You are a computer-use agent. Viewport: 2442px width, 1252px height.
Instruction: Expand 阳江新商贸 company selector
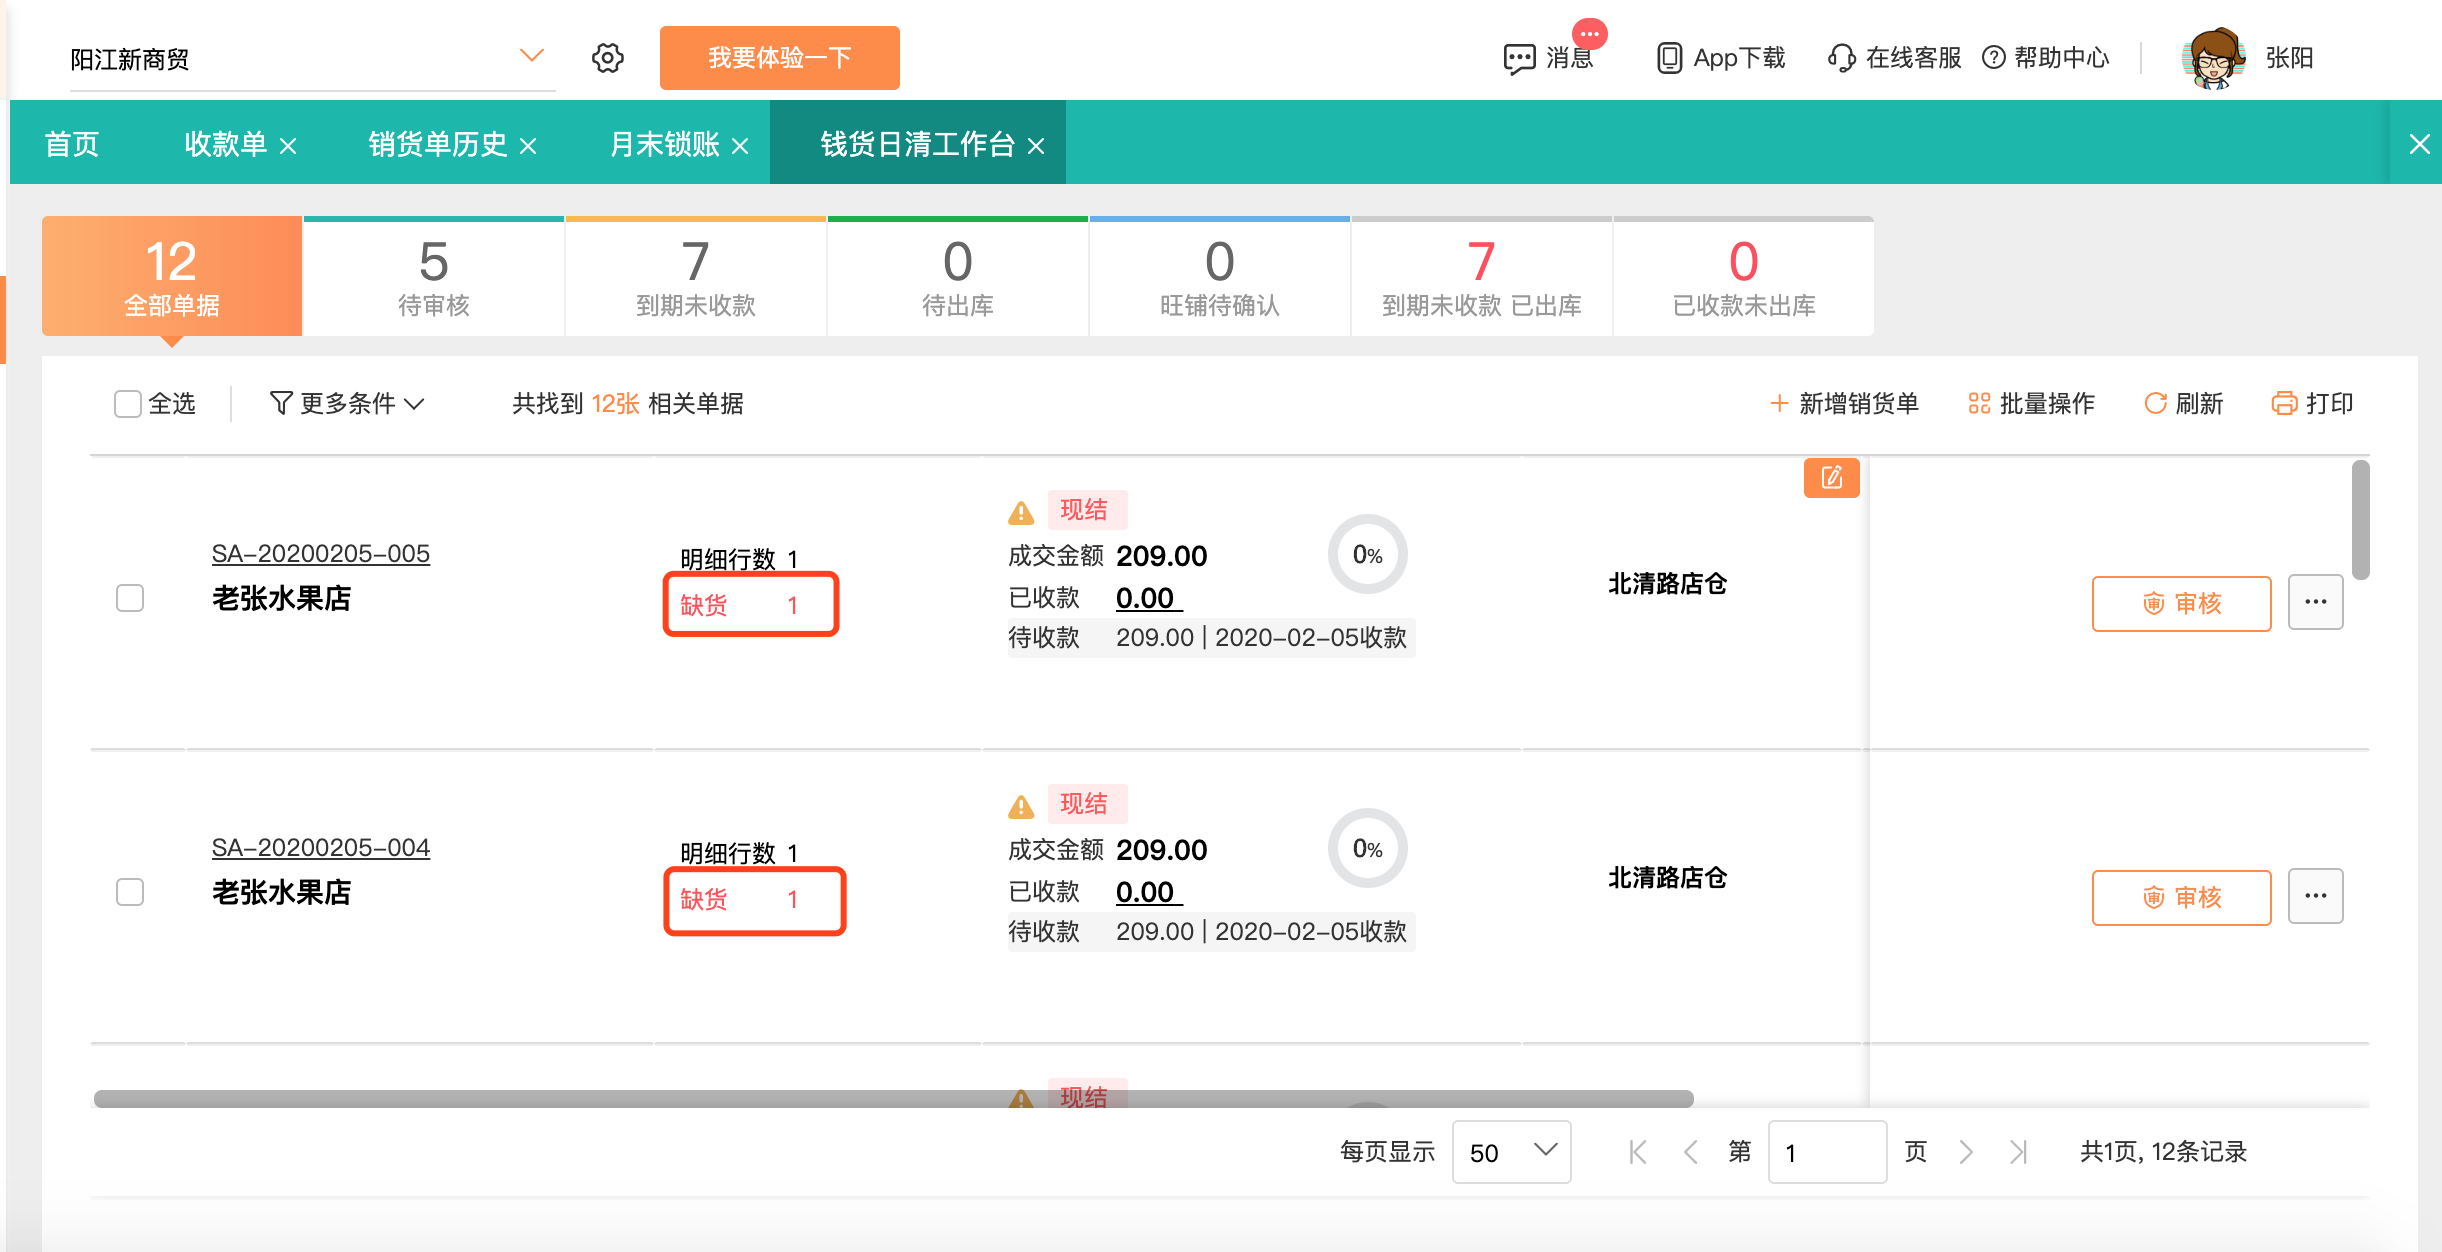[x=528, y=56]
